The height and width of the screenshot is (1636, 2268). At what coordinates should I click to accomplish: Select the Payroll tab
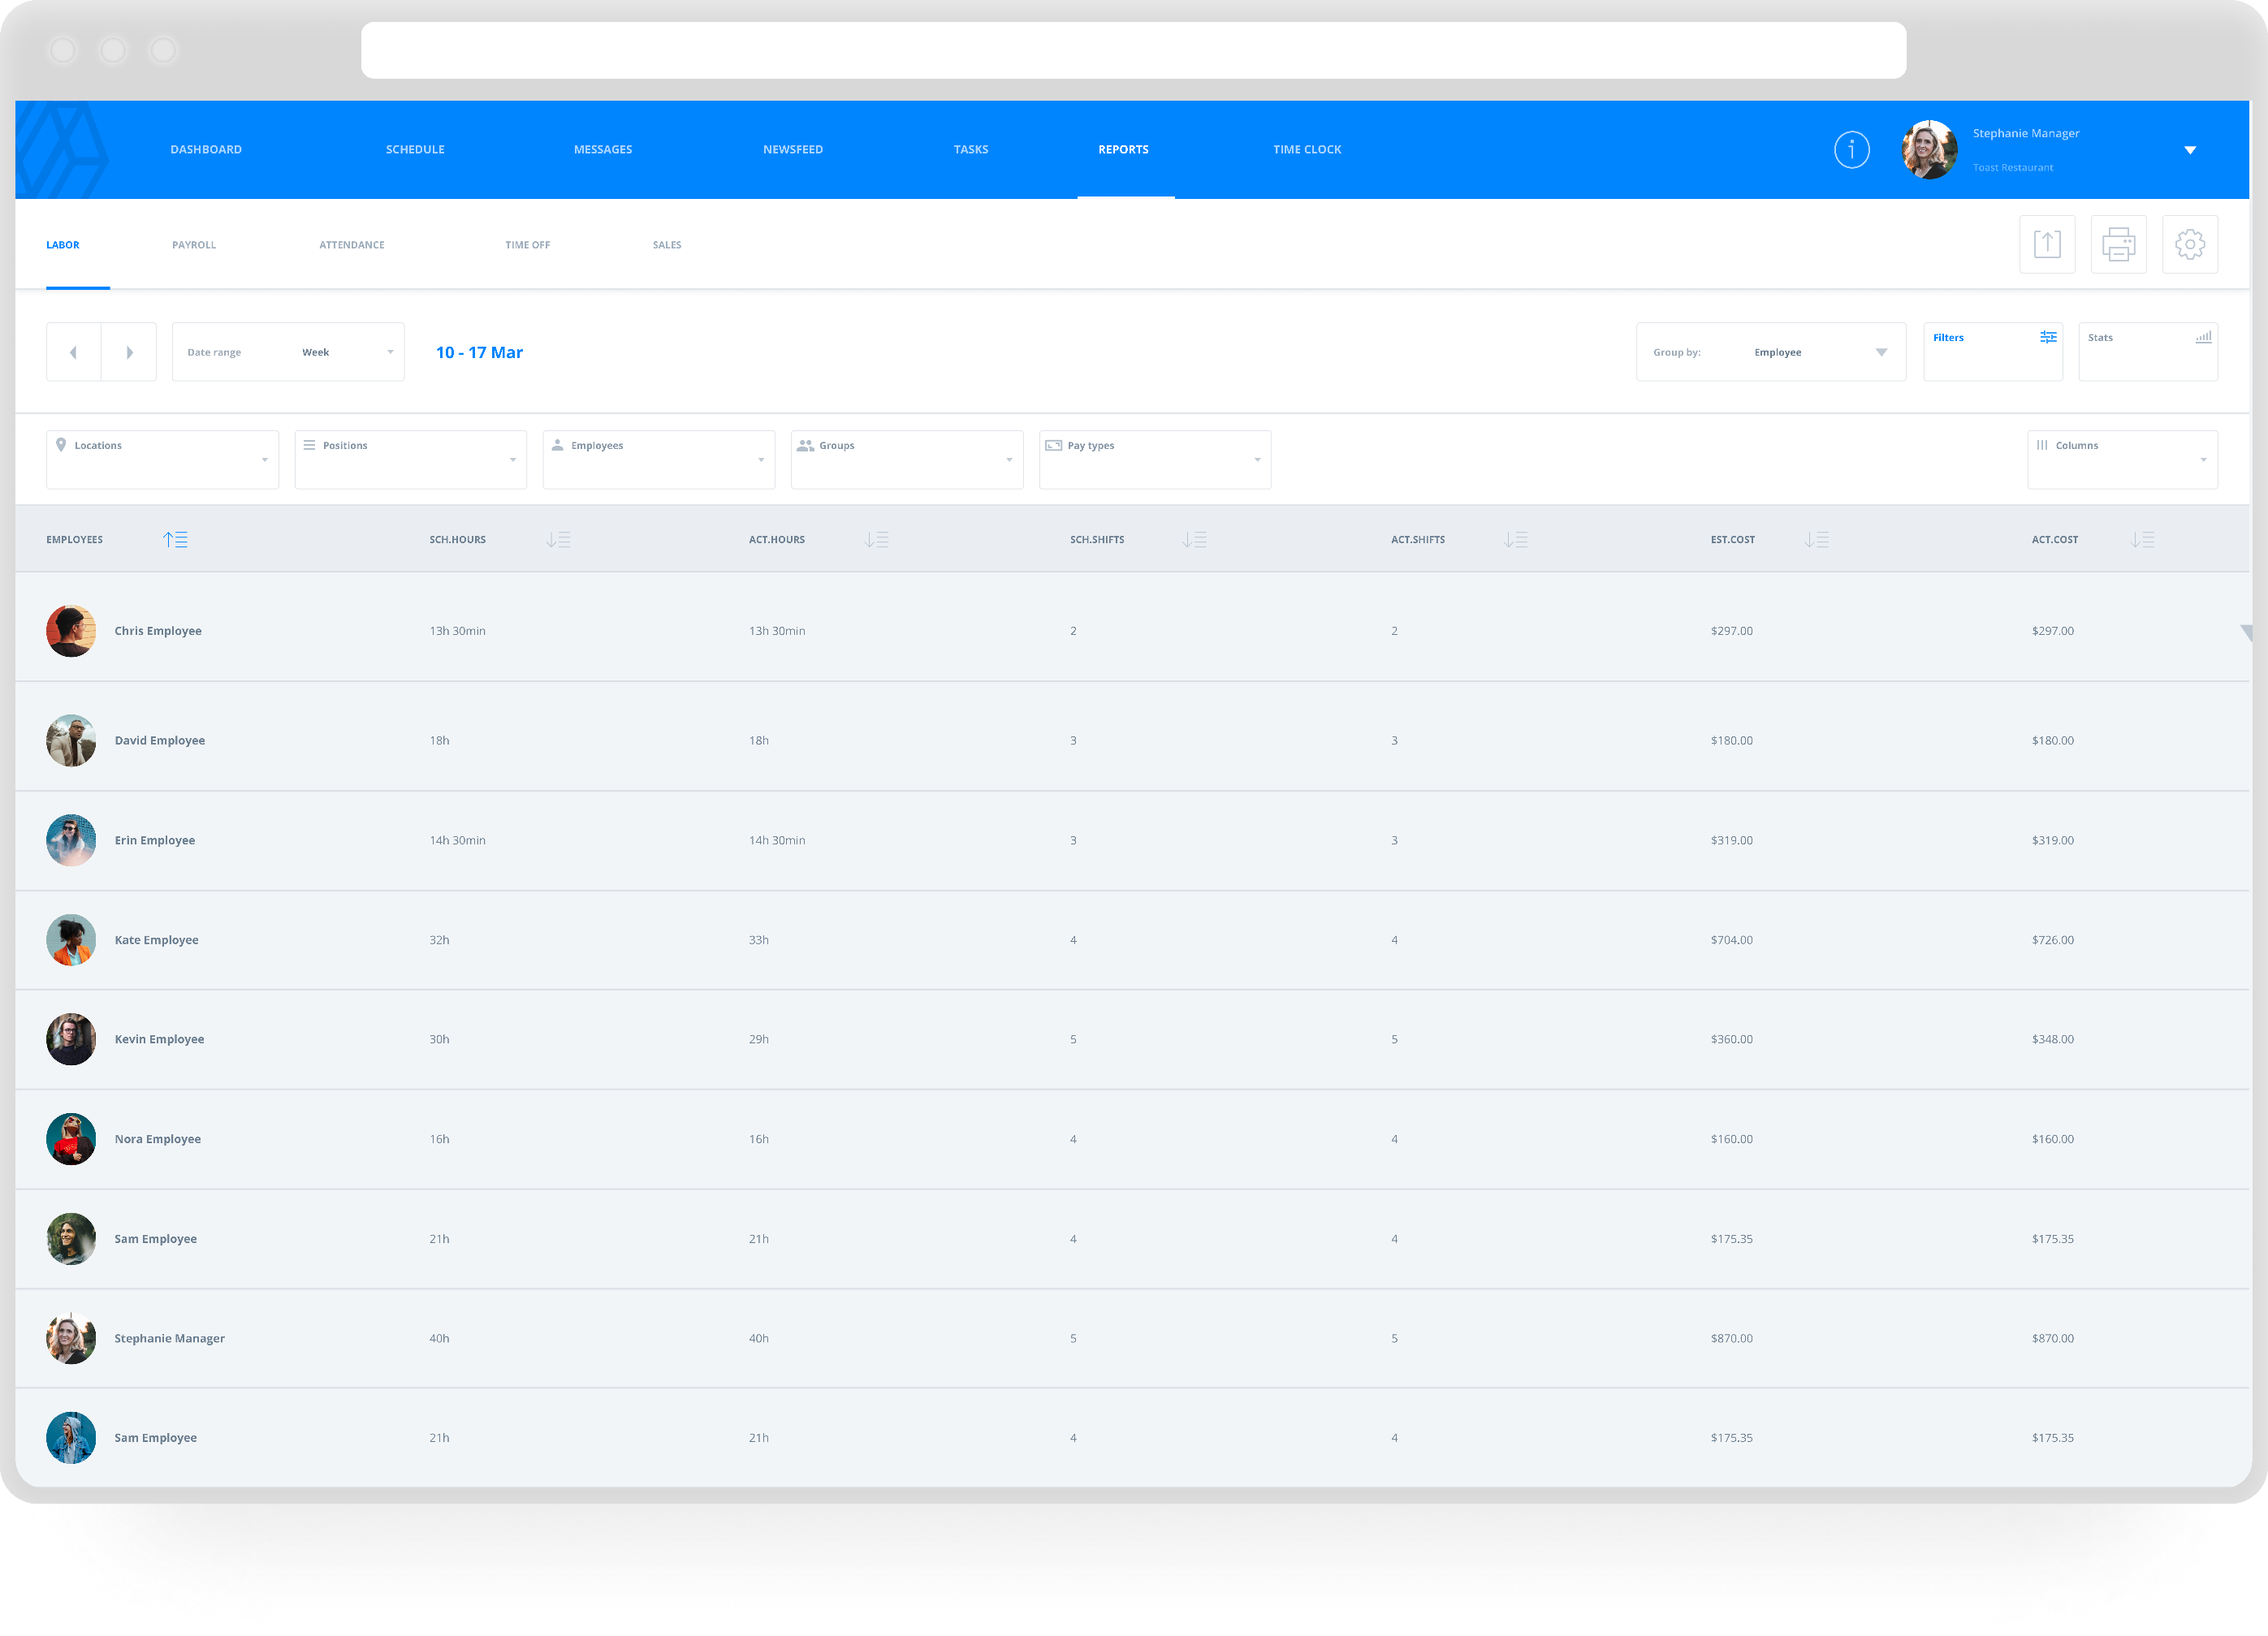pos(194,244)
